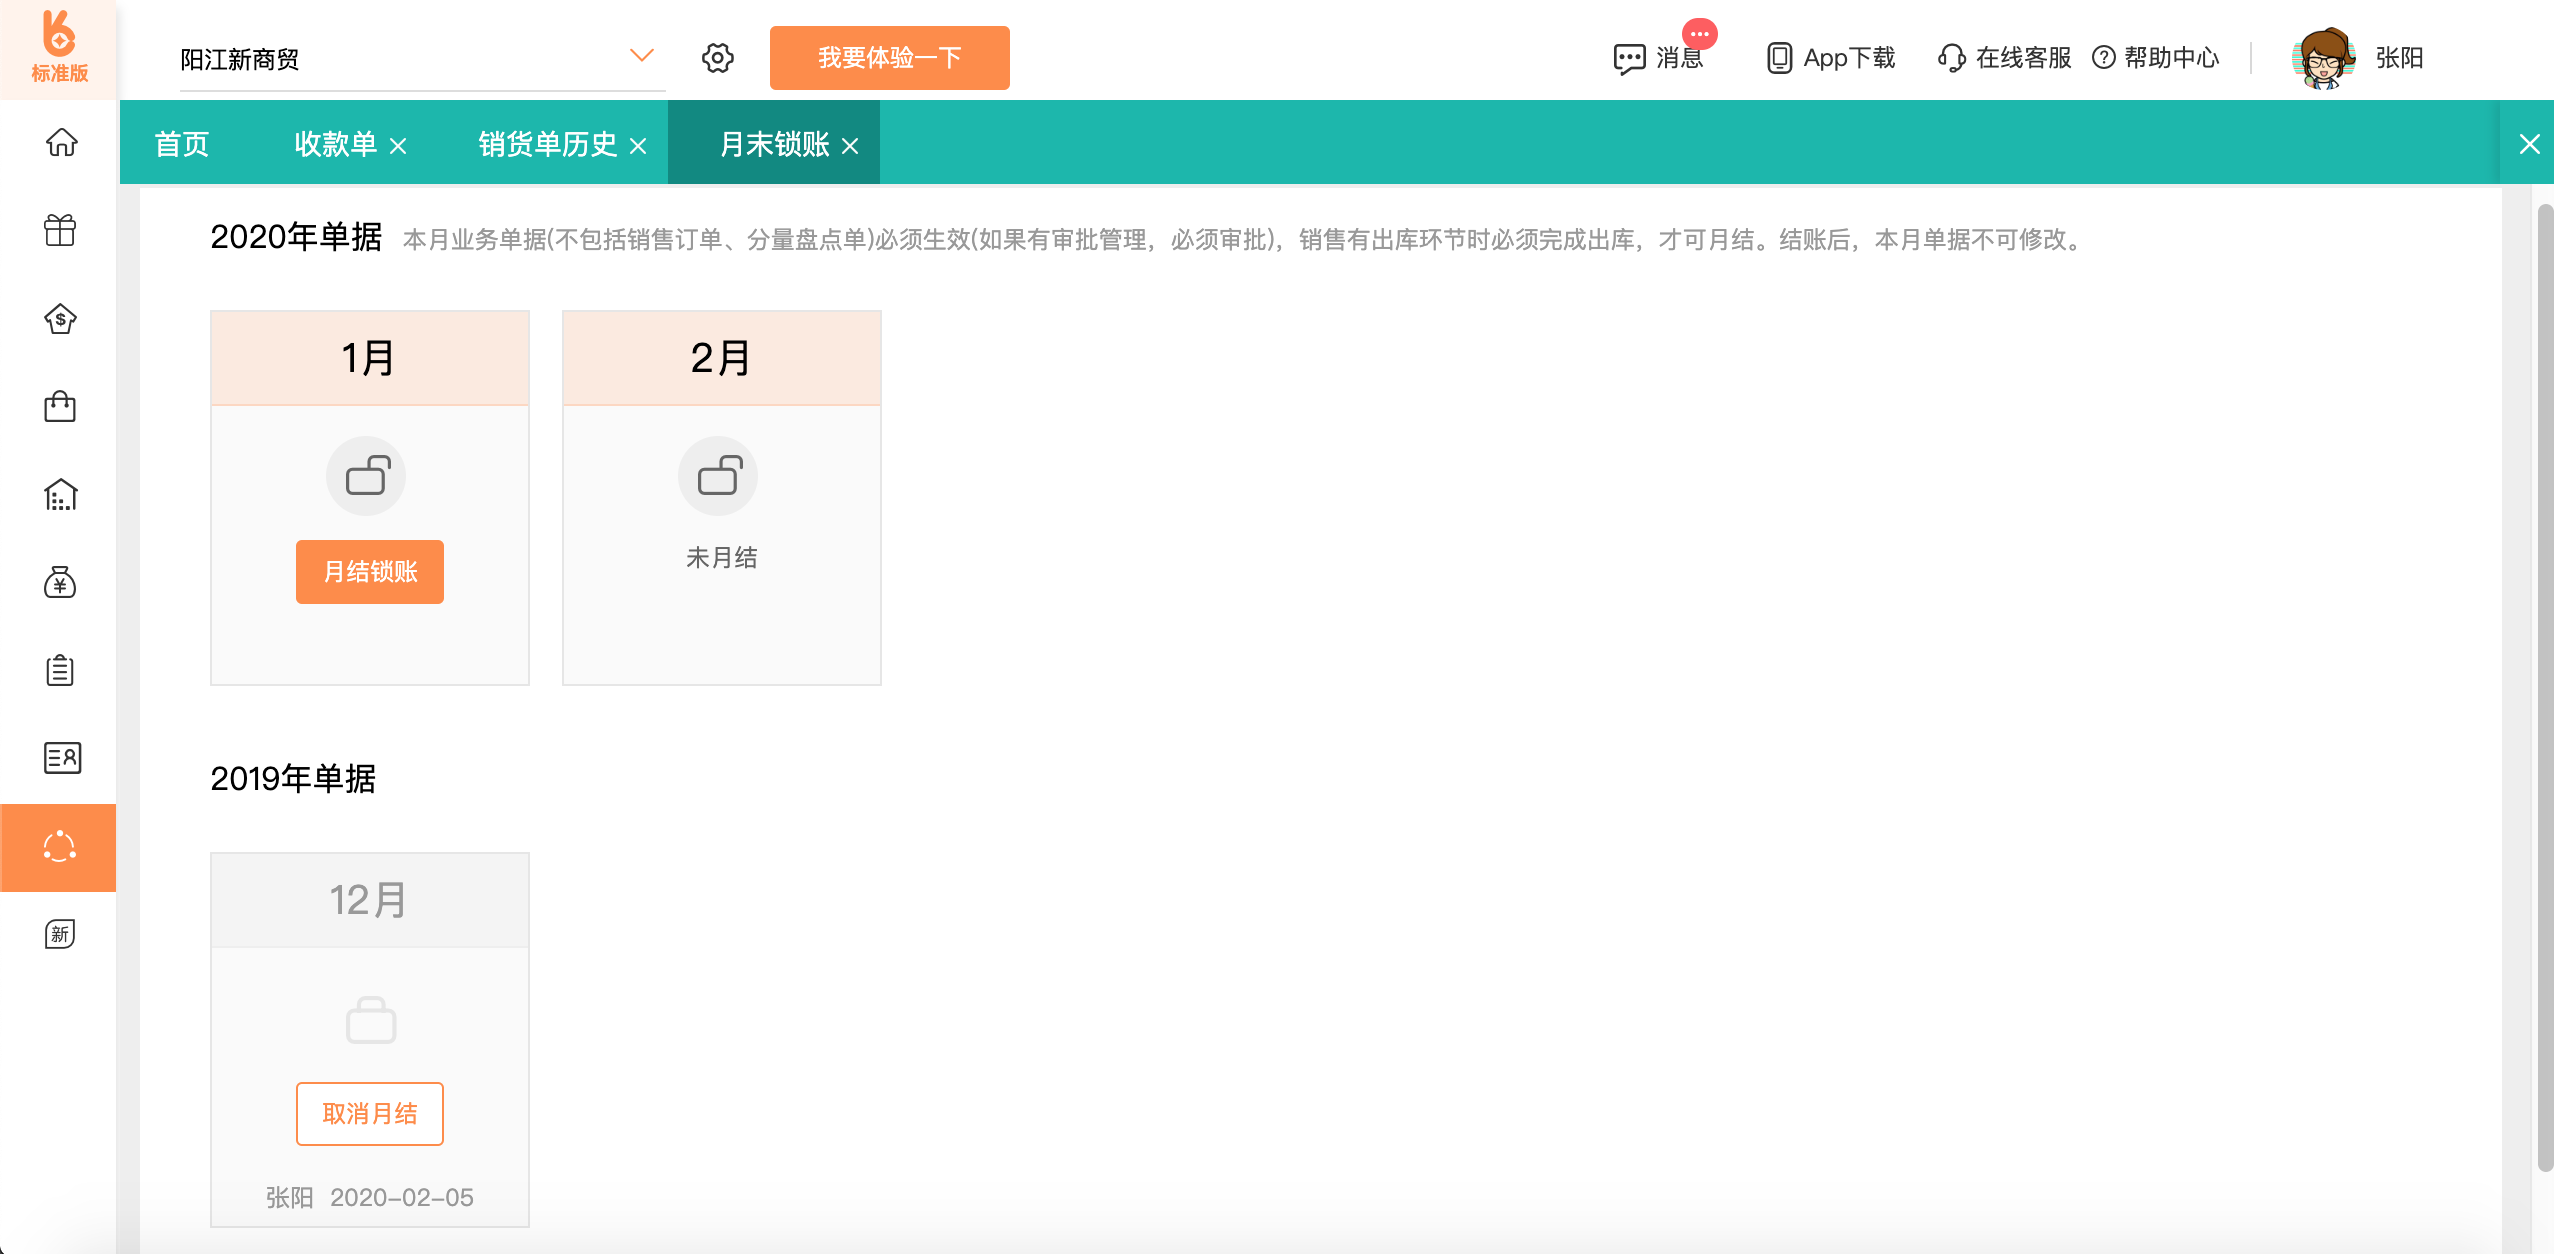Click the orders/list sidebar icon
The height and width of the screenshot is (1254, 2554).
click(x=60, y=669)
